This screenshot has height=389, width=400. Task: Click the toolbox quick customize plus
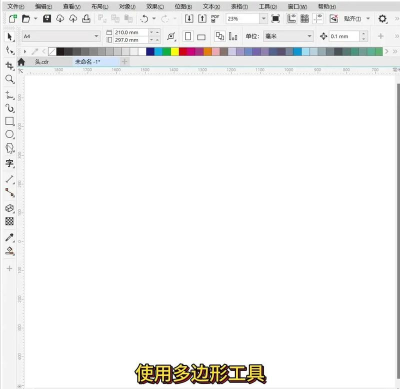click(x=9, y=268)
